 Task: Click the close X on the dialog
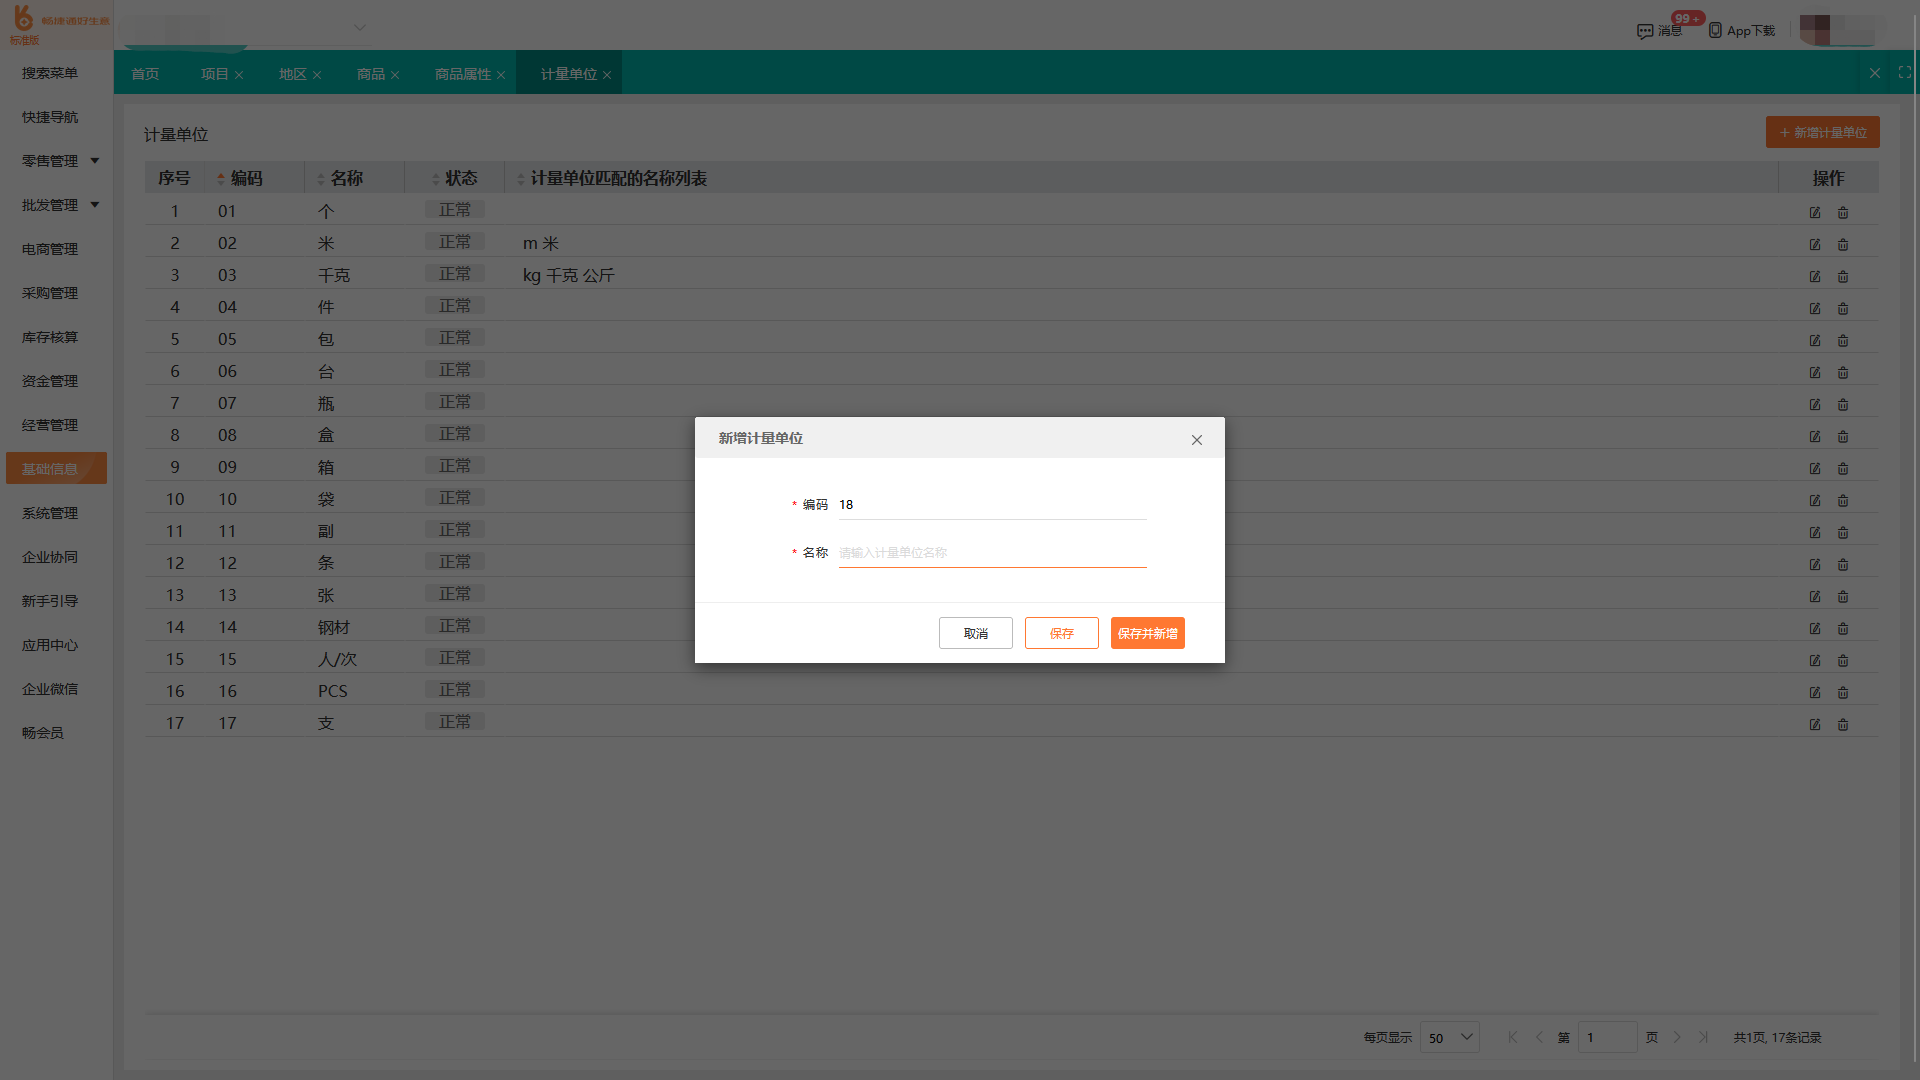tap(1197, 439)
